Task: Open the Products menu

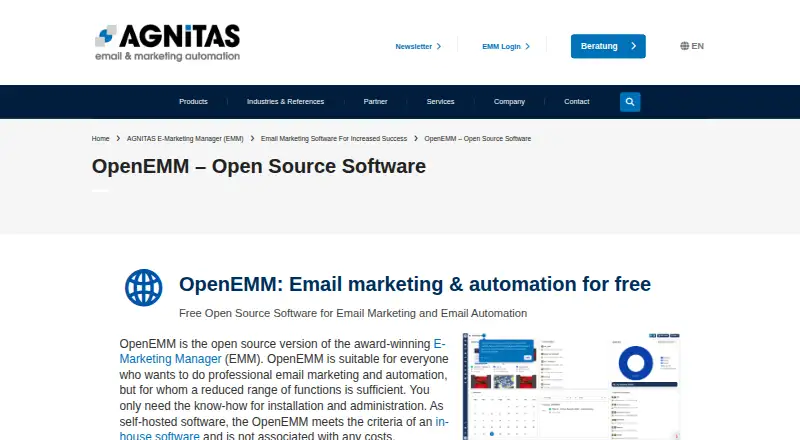Action: pos(193,102)
